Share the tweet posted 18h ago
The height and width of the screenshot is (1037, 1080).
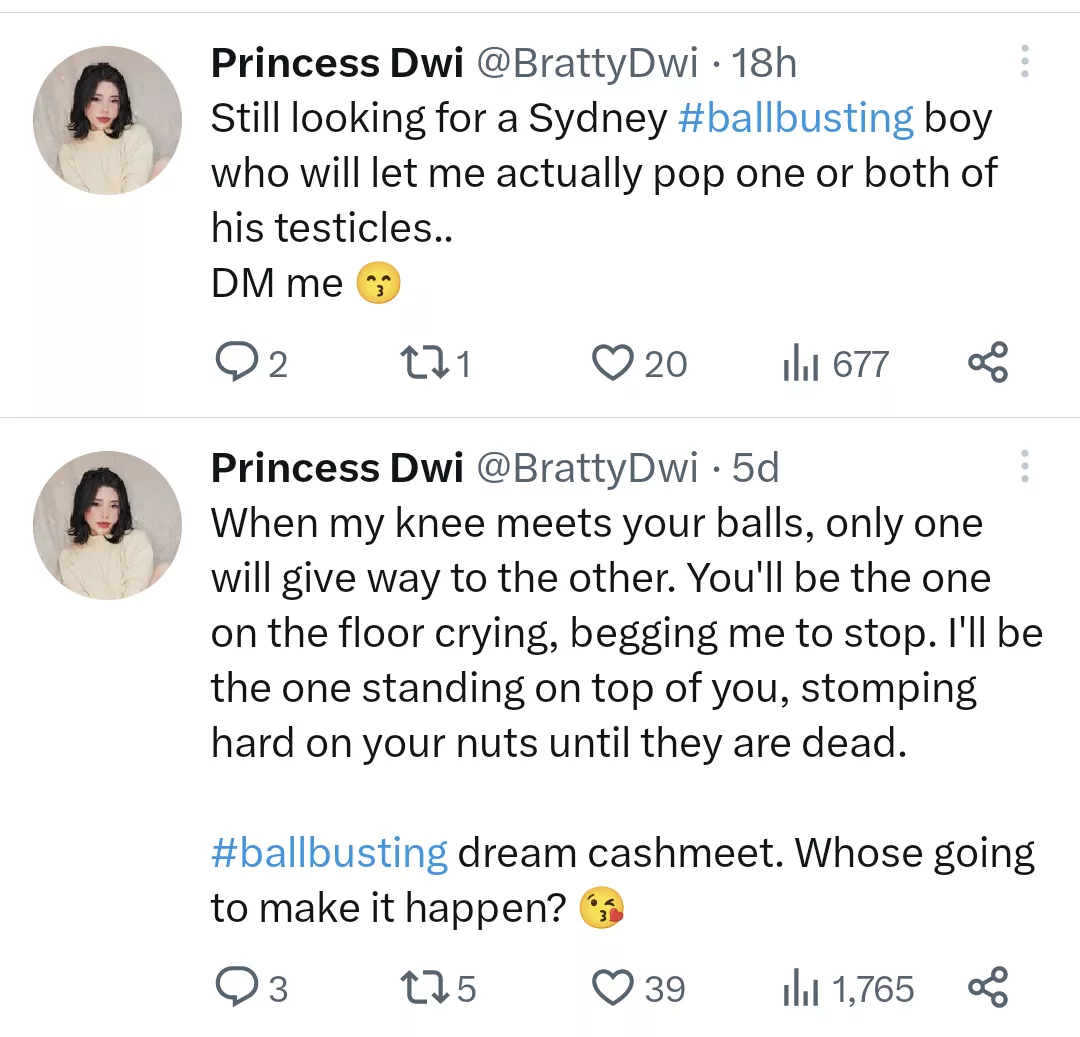(988, 363)
